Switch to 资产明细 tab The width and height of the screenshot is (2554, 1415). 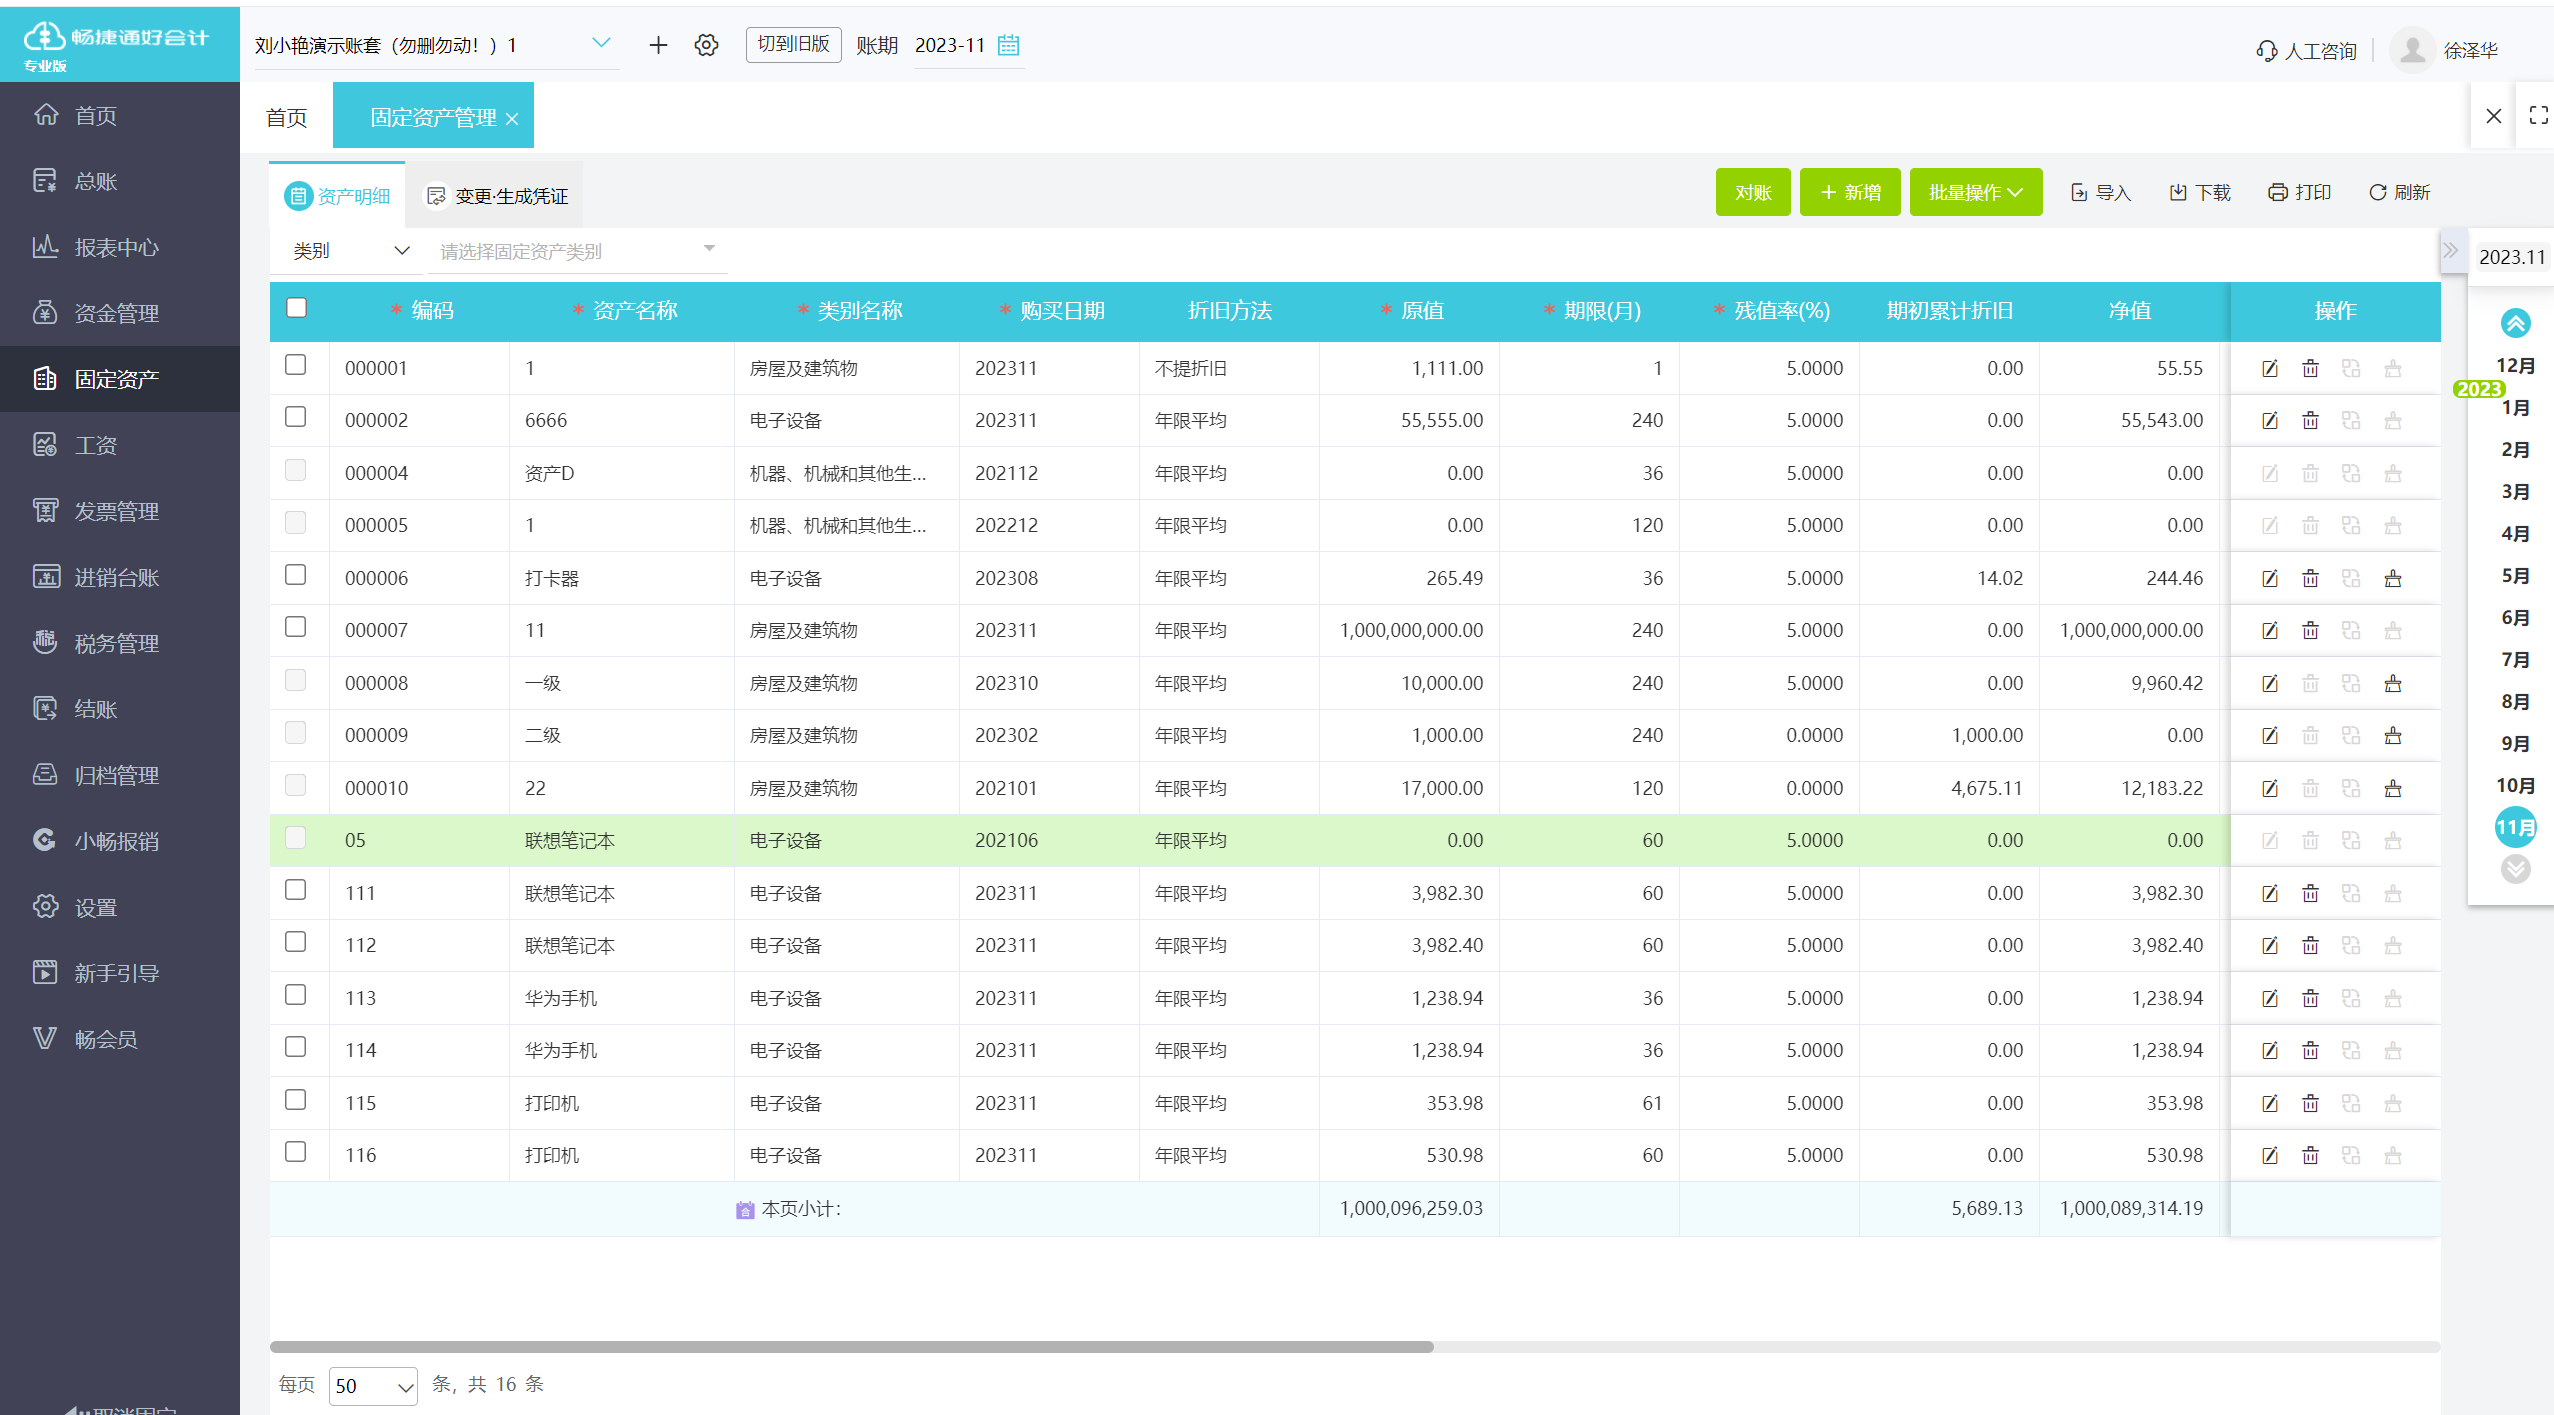point(340,195)
